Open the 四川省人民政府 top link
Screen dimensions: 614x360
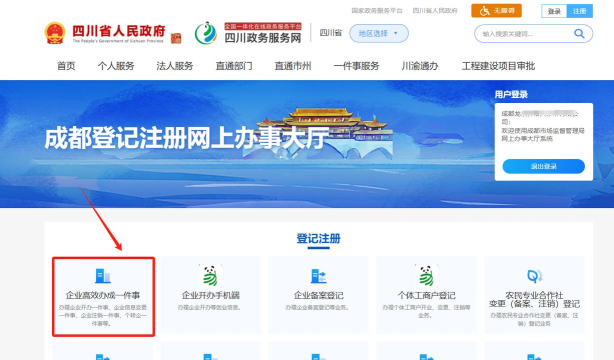(435, 11)
